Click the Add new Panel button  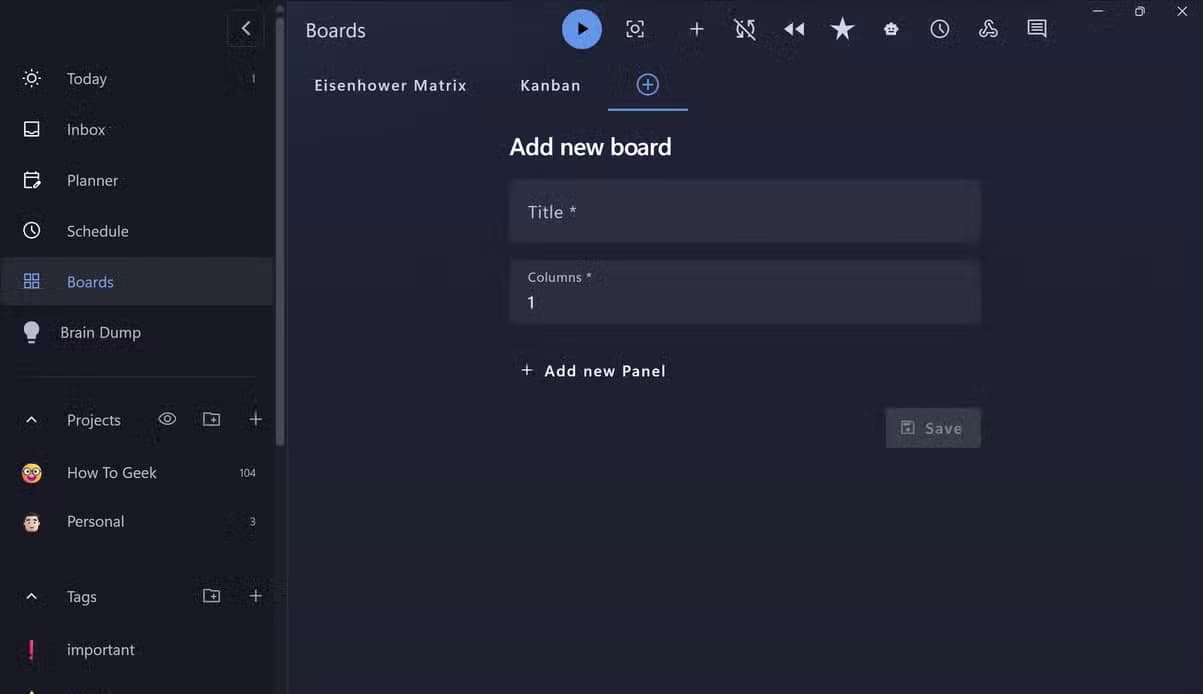[594, 371]
